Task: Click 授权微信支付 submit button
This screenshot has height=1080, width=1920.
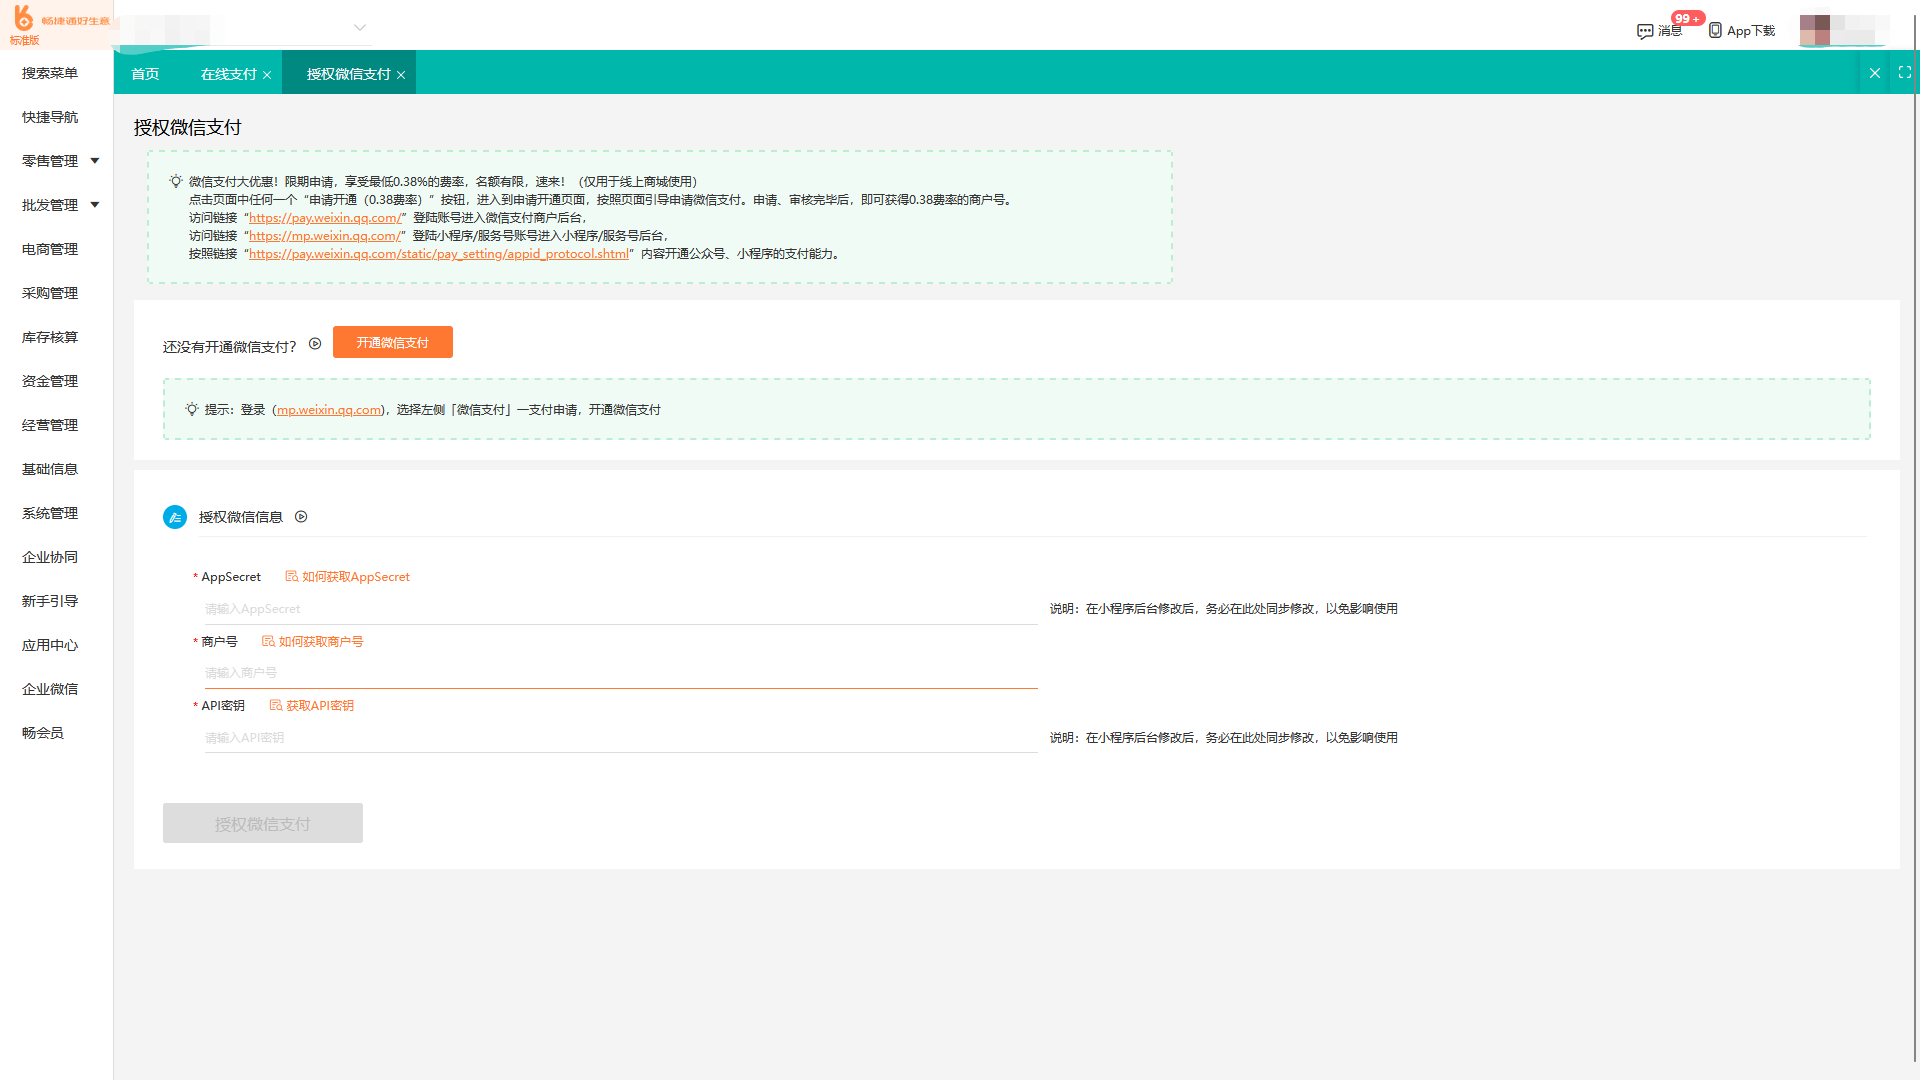Action: point(262,823)
